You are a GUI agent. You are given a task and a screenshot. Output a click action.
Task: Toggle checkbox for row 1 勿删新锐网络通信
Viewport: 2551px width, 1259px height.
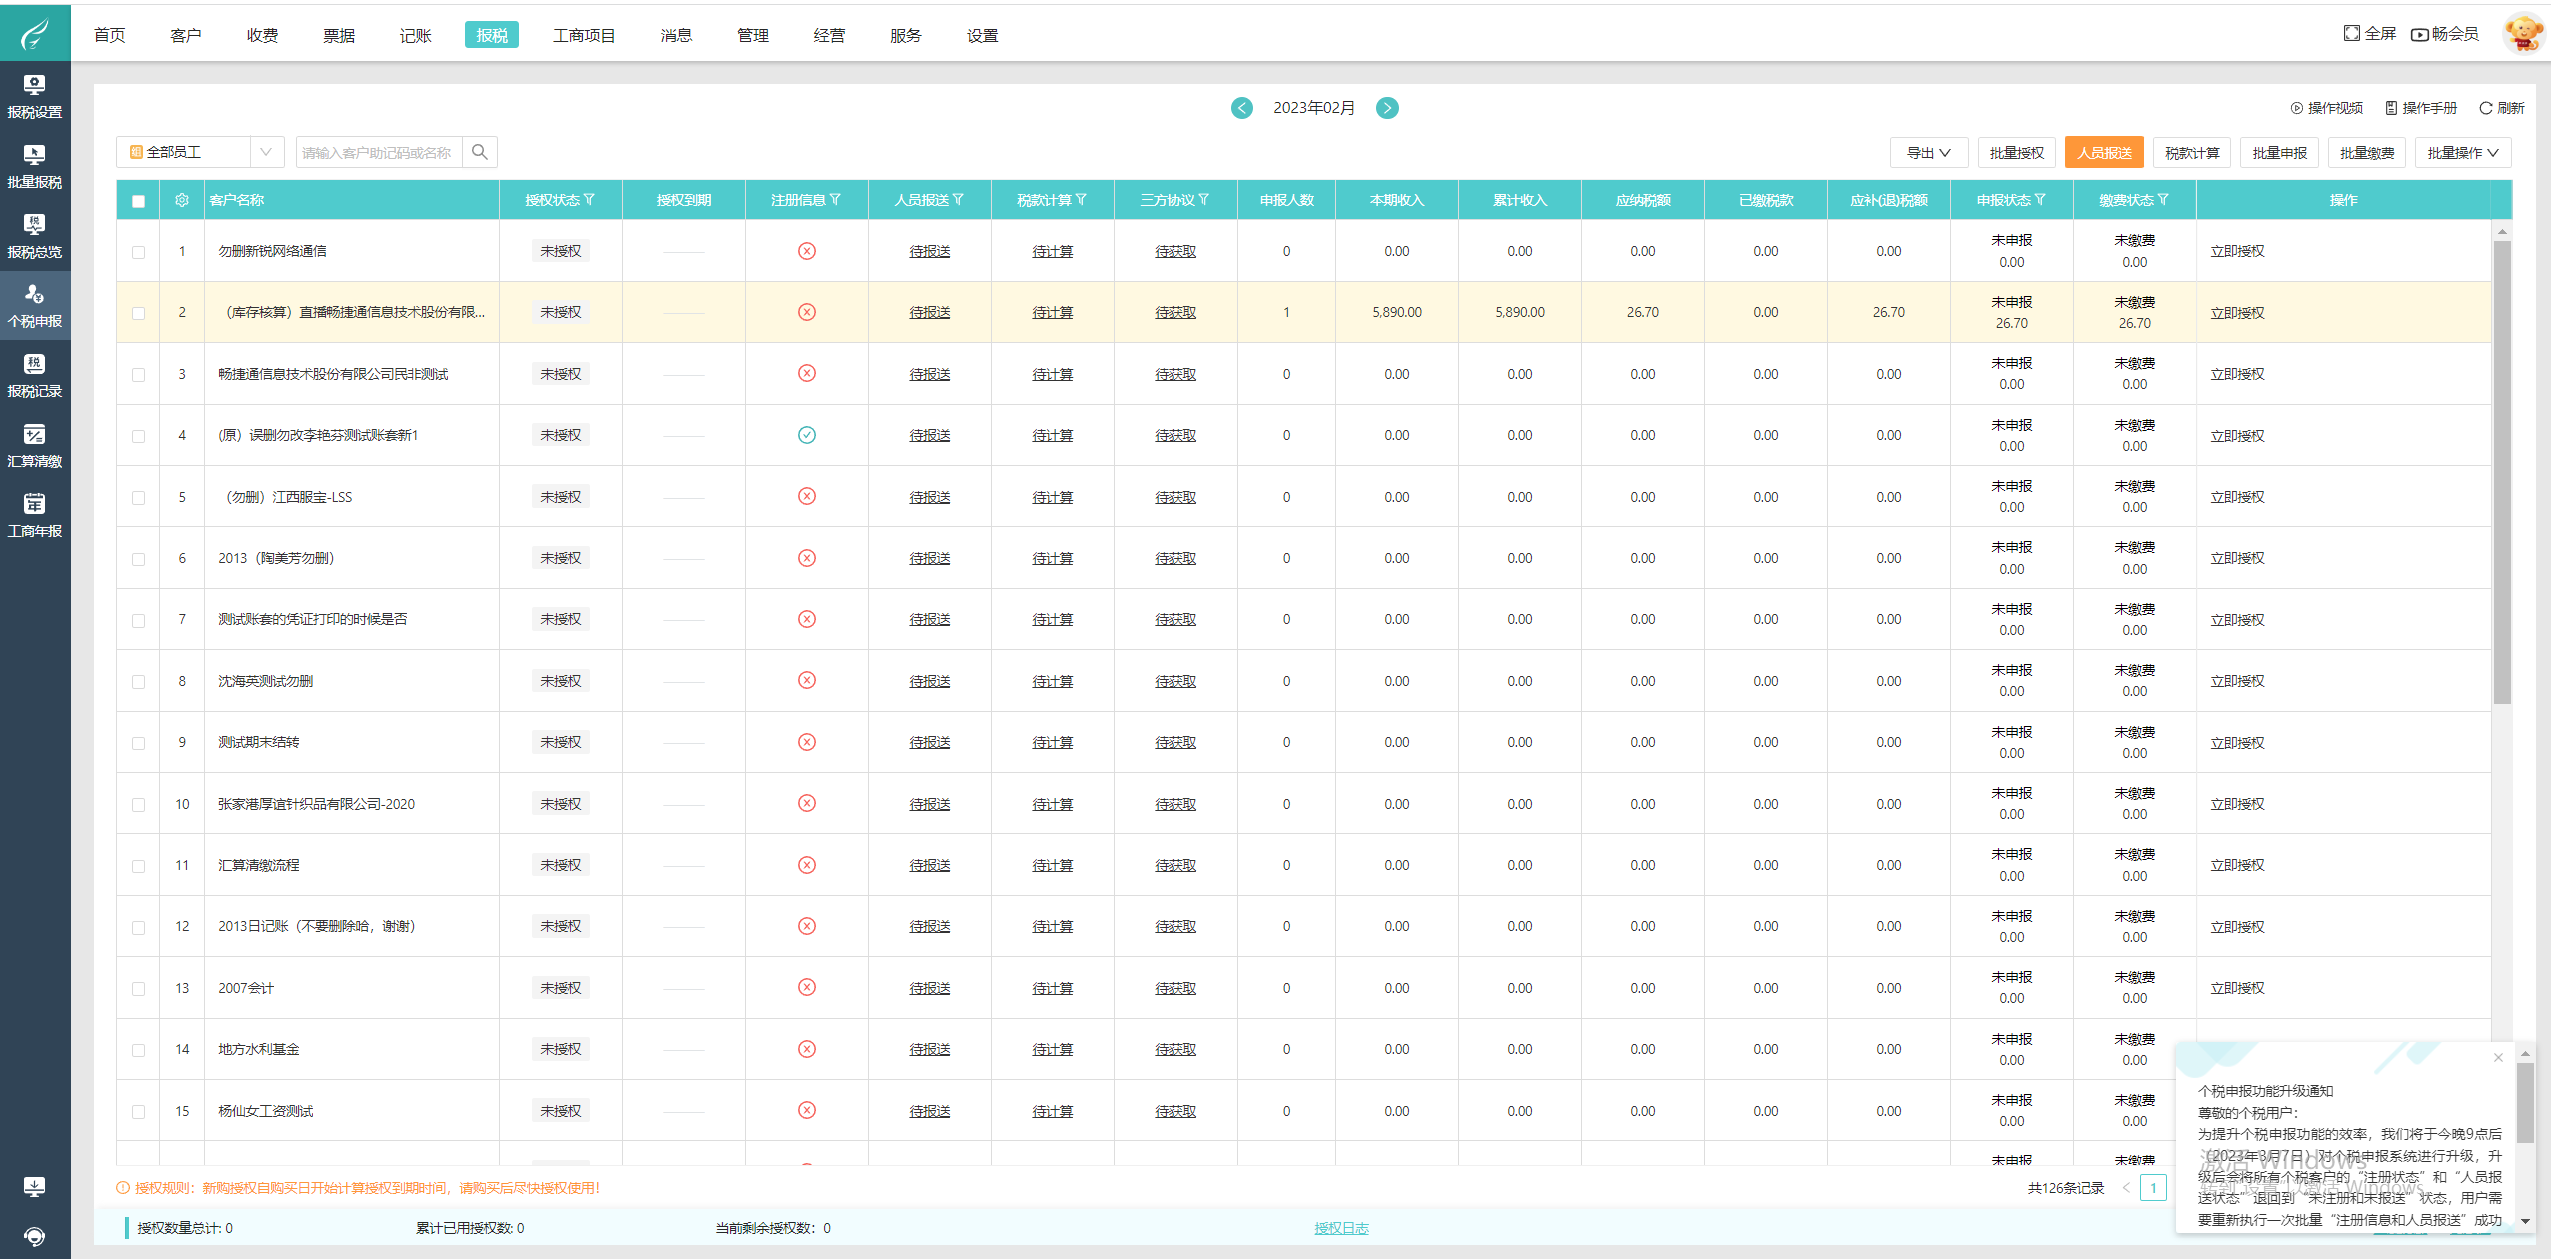point(137,250)
